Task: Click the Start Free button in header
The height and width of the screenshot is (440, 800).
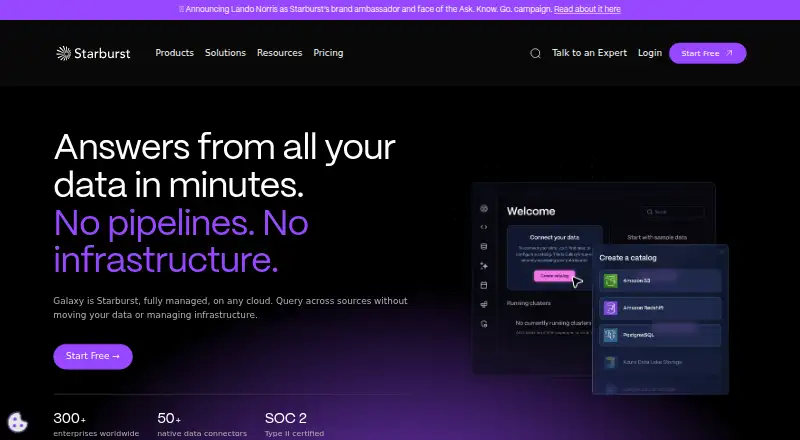Action: (x=707, y=53)
